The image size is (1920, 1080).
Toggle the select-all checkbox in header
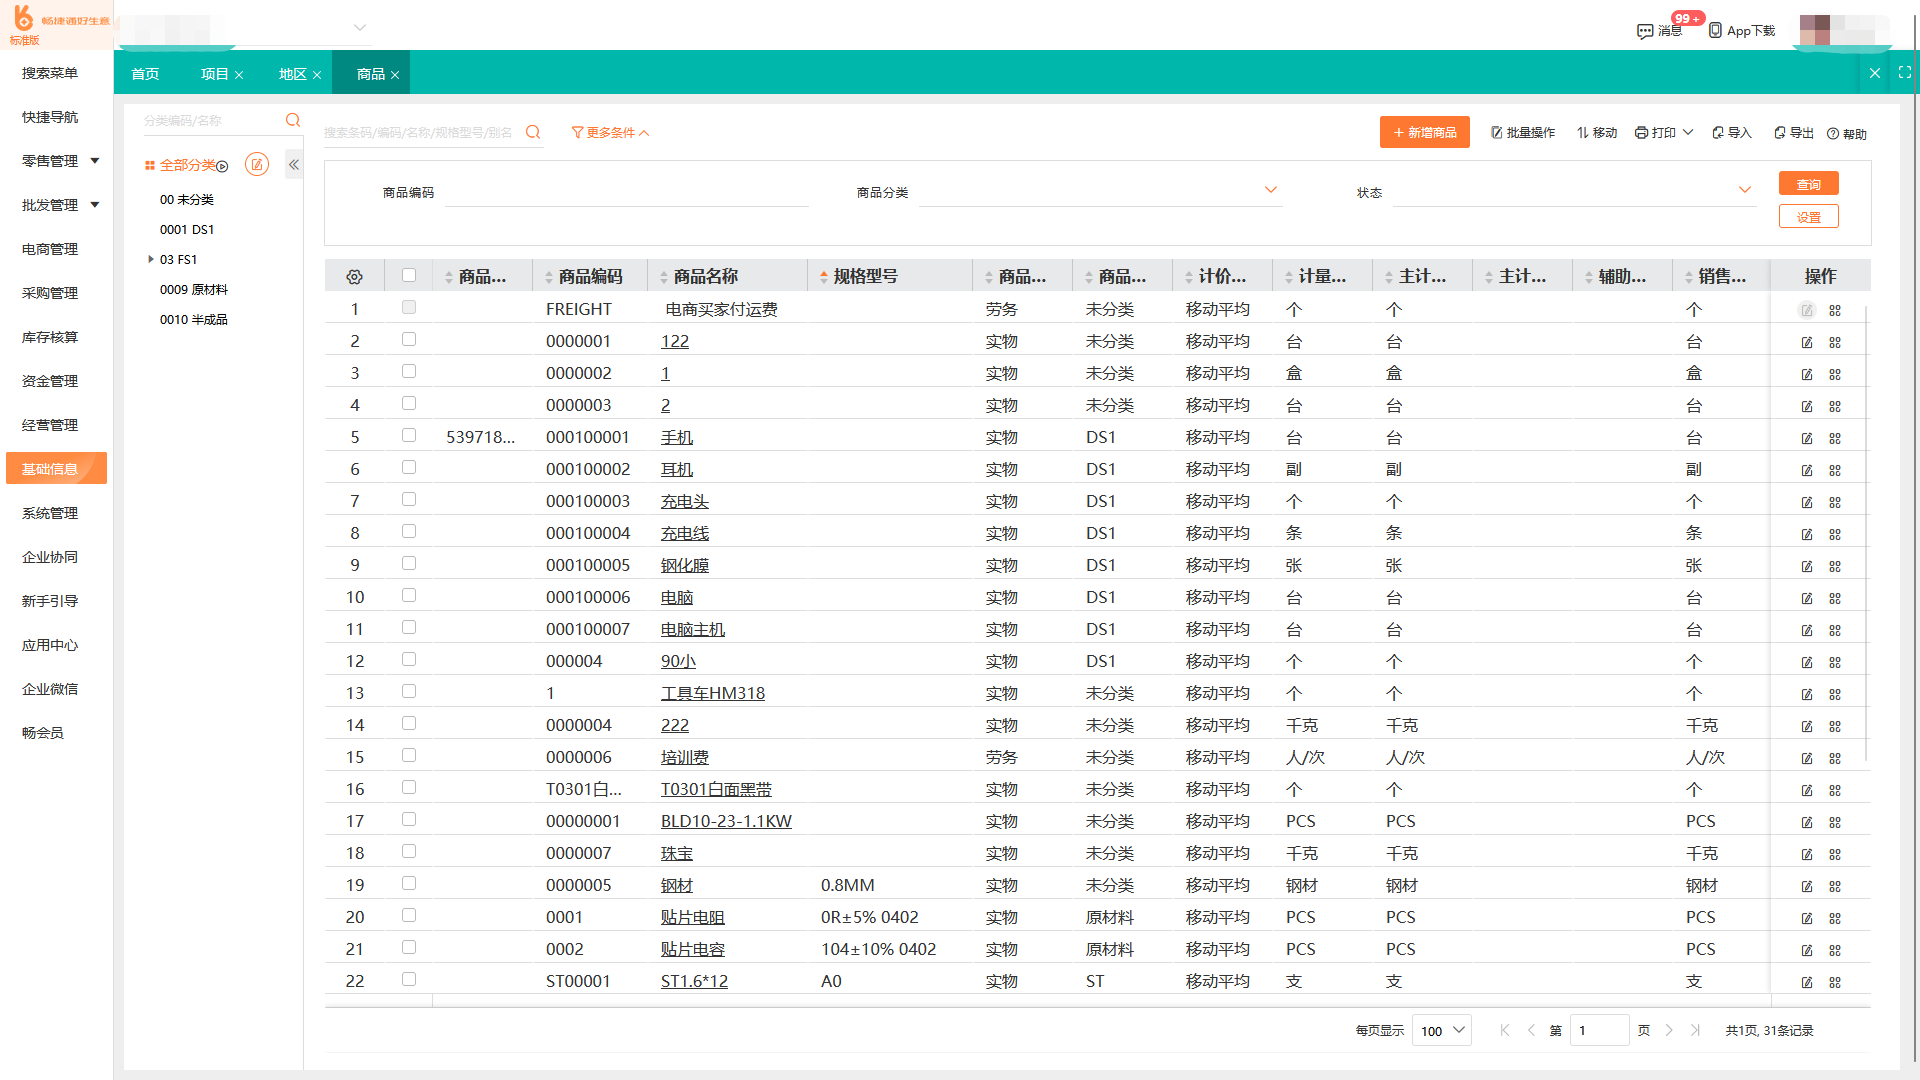(x=409, y=276)
